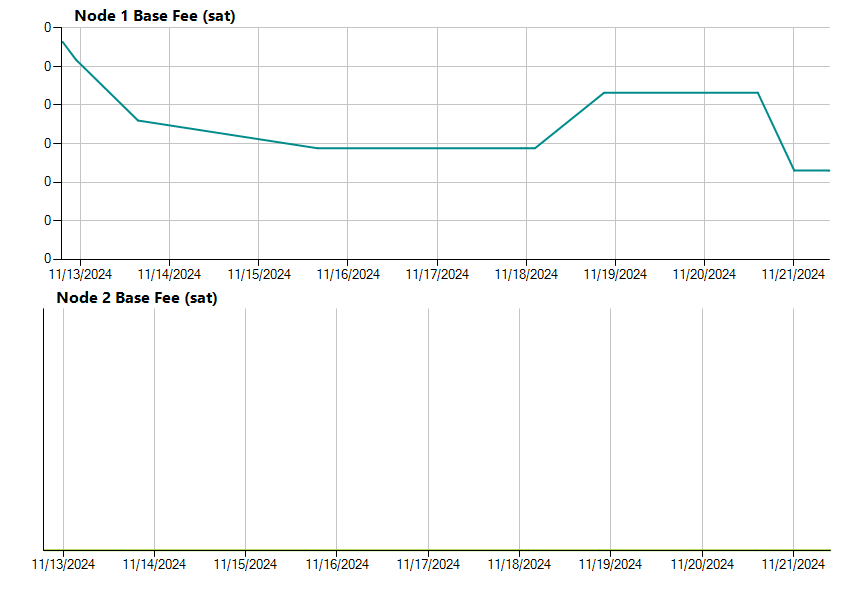860x600 pixels.
Task: Click the bottom y-axis label of Node 1 chart
Action: coord(46,258)
